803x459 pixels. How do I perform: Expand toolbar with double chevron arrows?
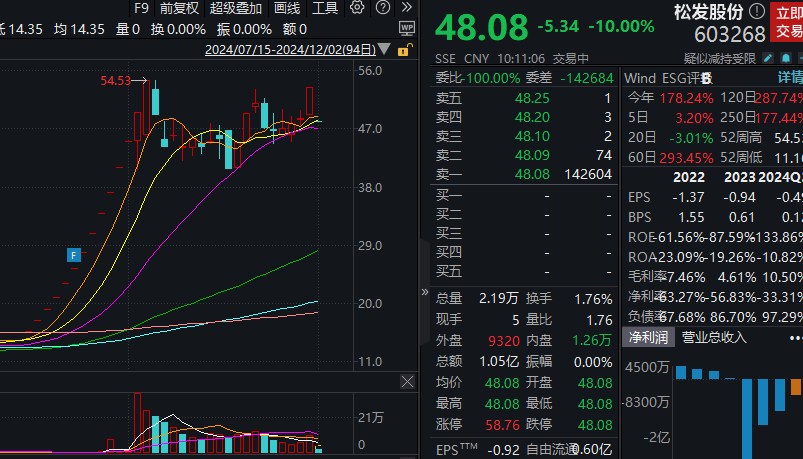[x=405, y=8]
